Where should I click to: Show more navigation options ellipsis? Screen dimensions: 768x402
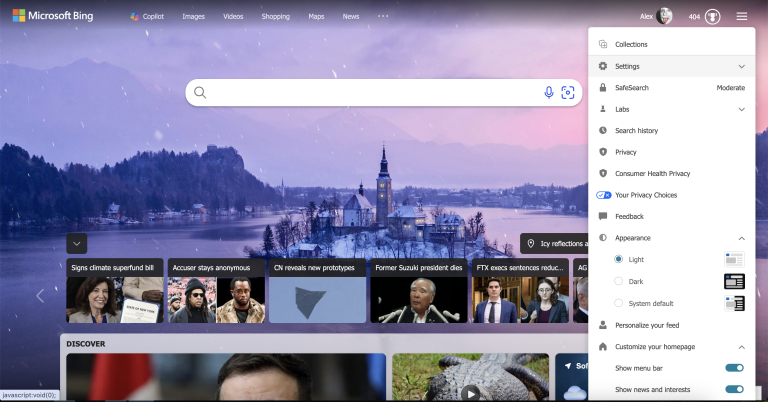click(383, 16)
